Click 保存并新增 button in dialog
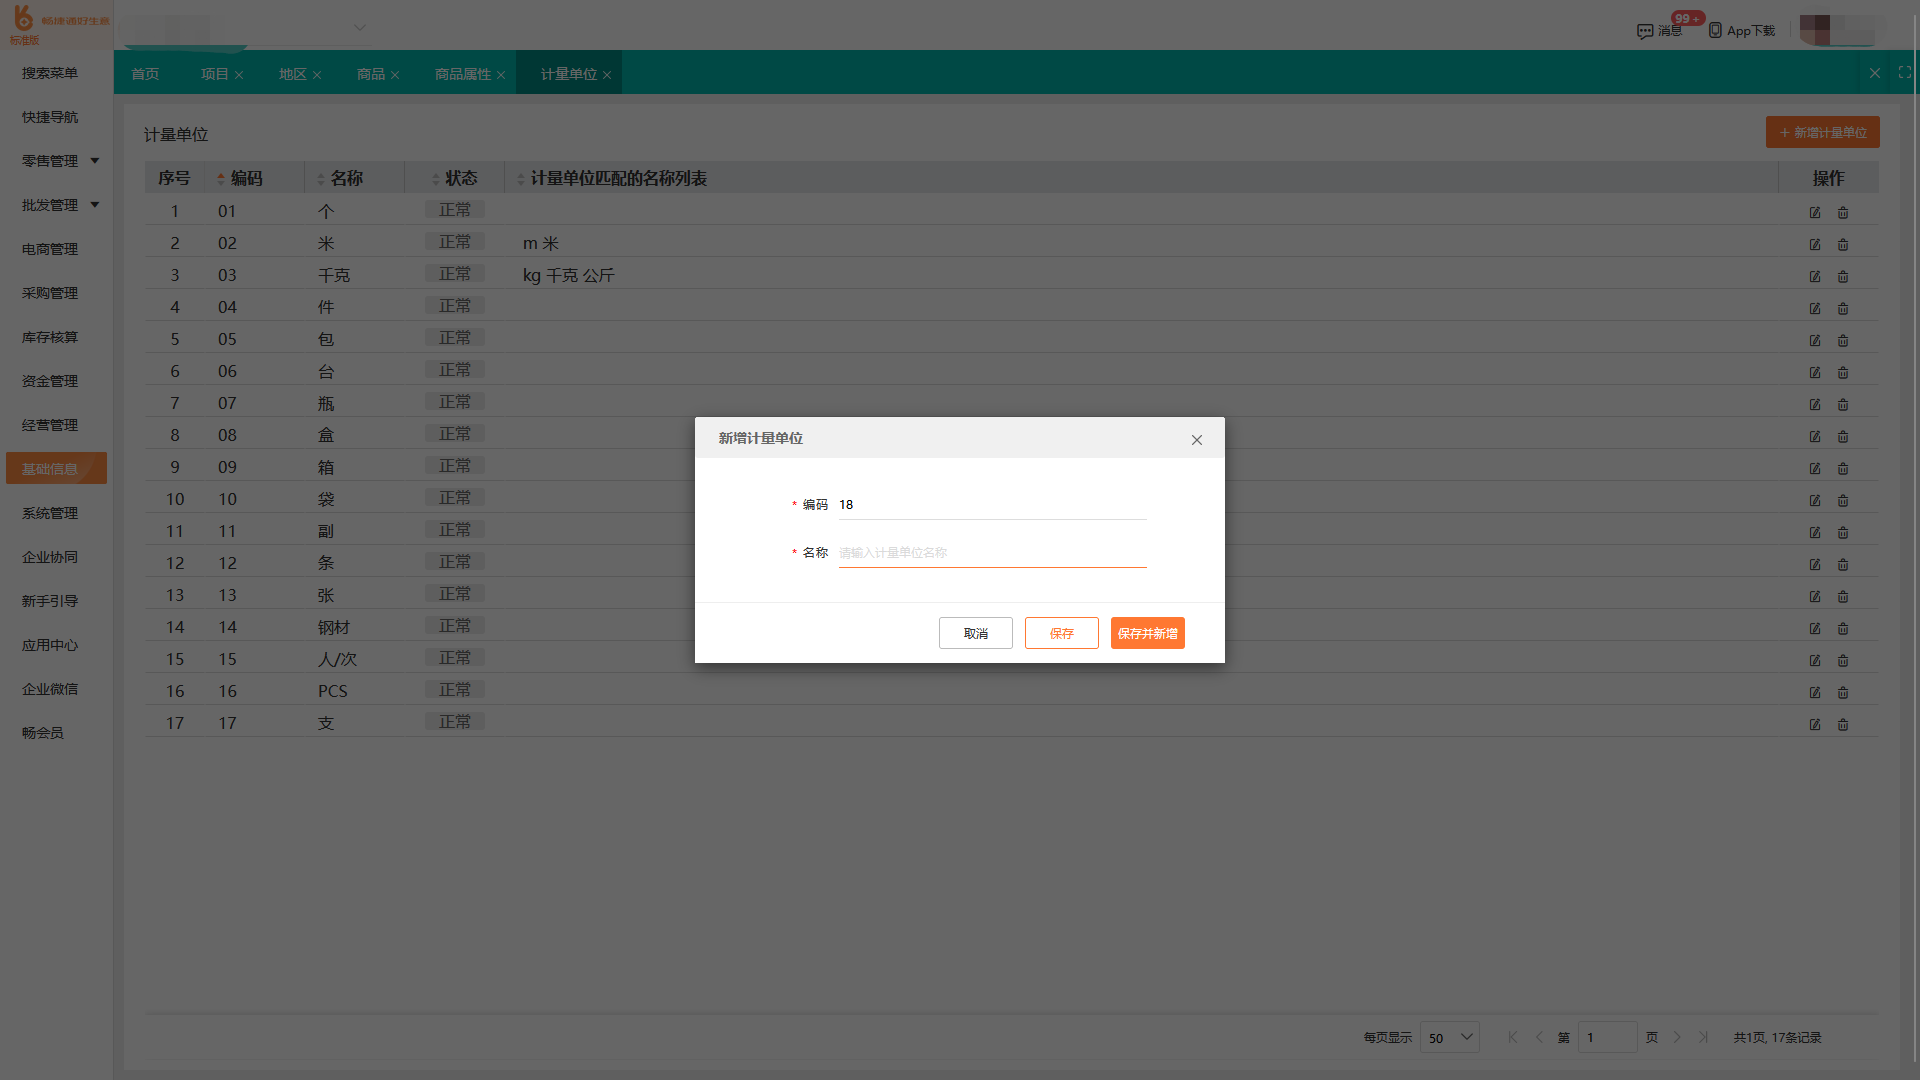Viewport: 1920px width, 1080px height. (1146, 633)
